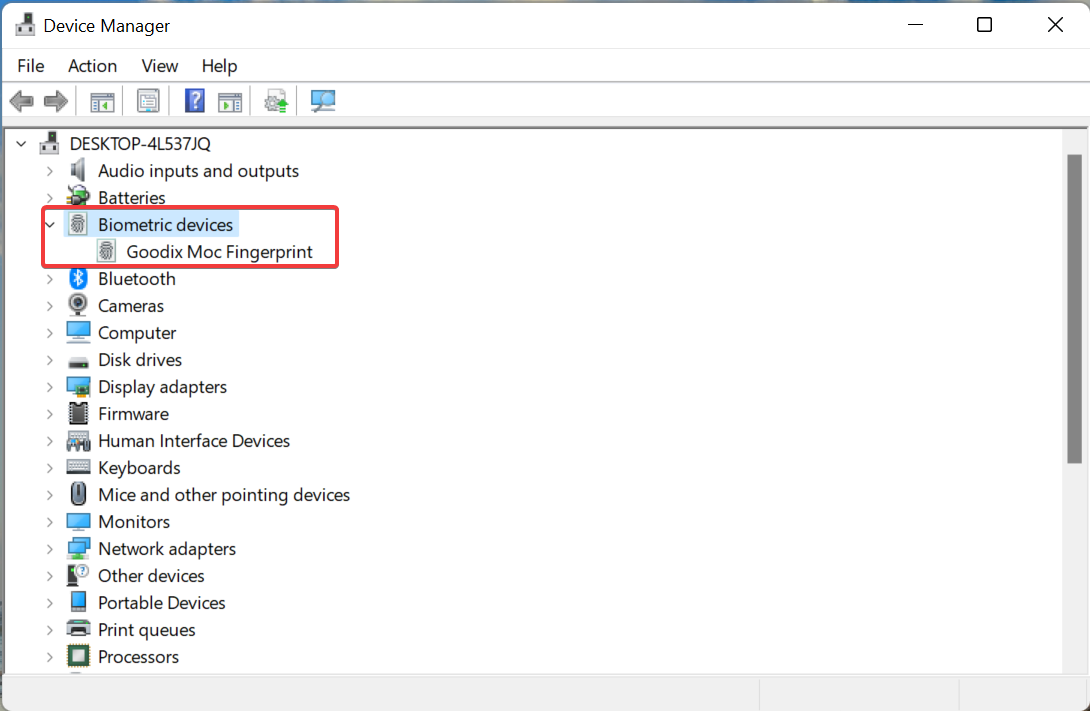1090x711 pixels.
Task: Select the Goodix Moc Fingerprint device
Action: [219, 252]
